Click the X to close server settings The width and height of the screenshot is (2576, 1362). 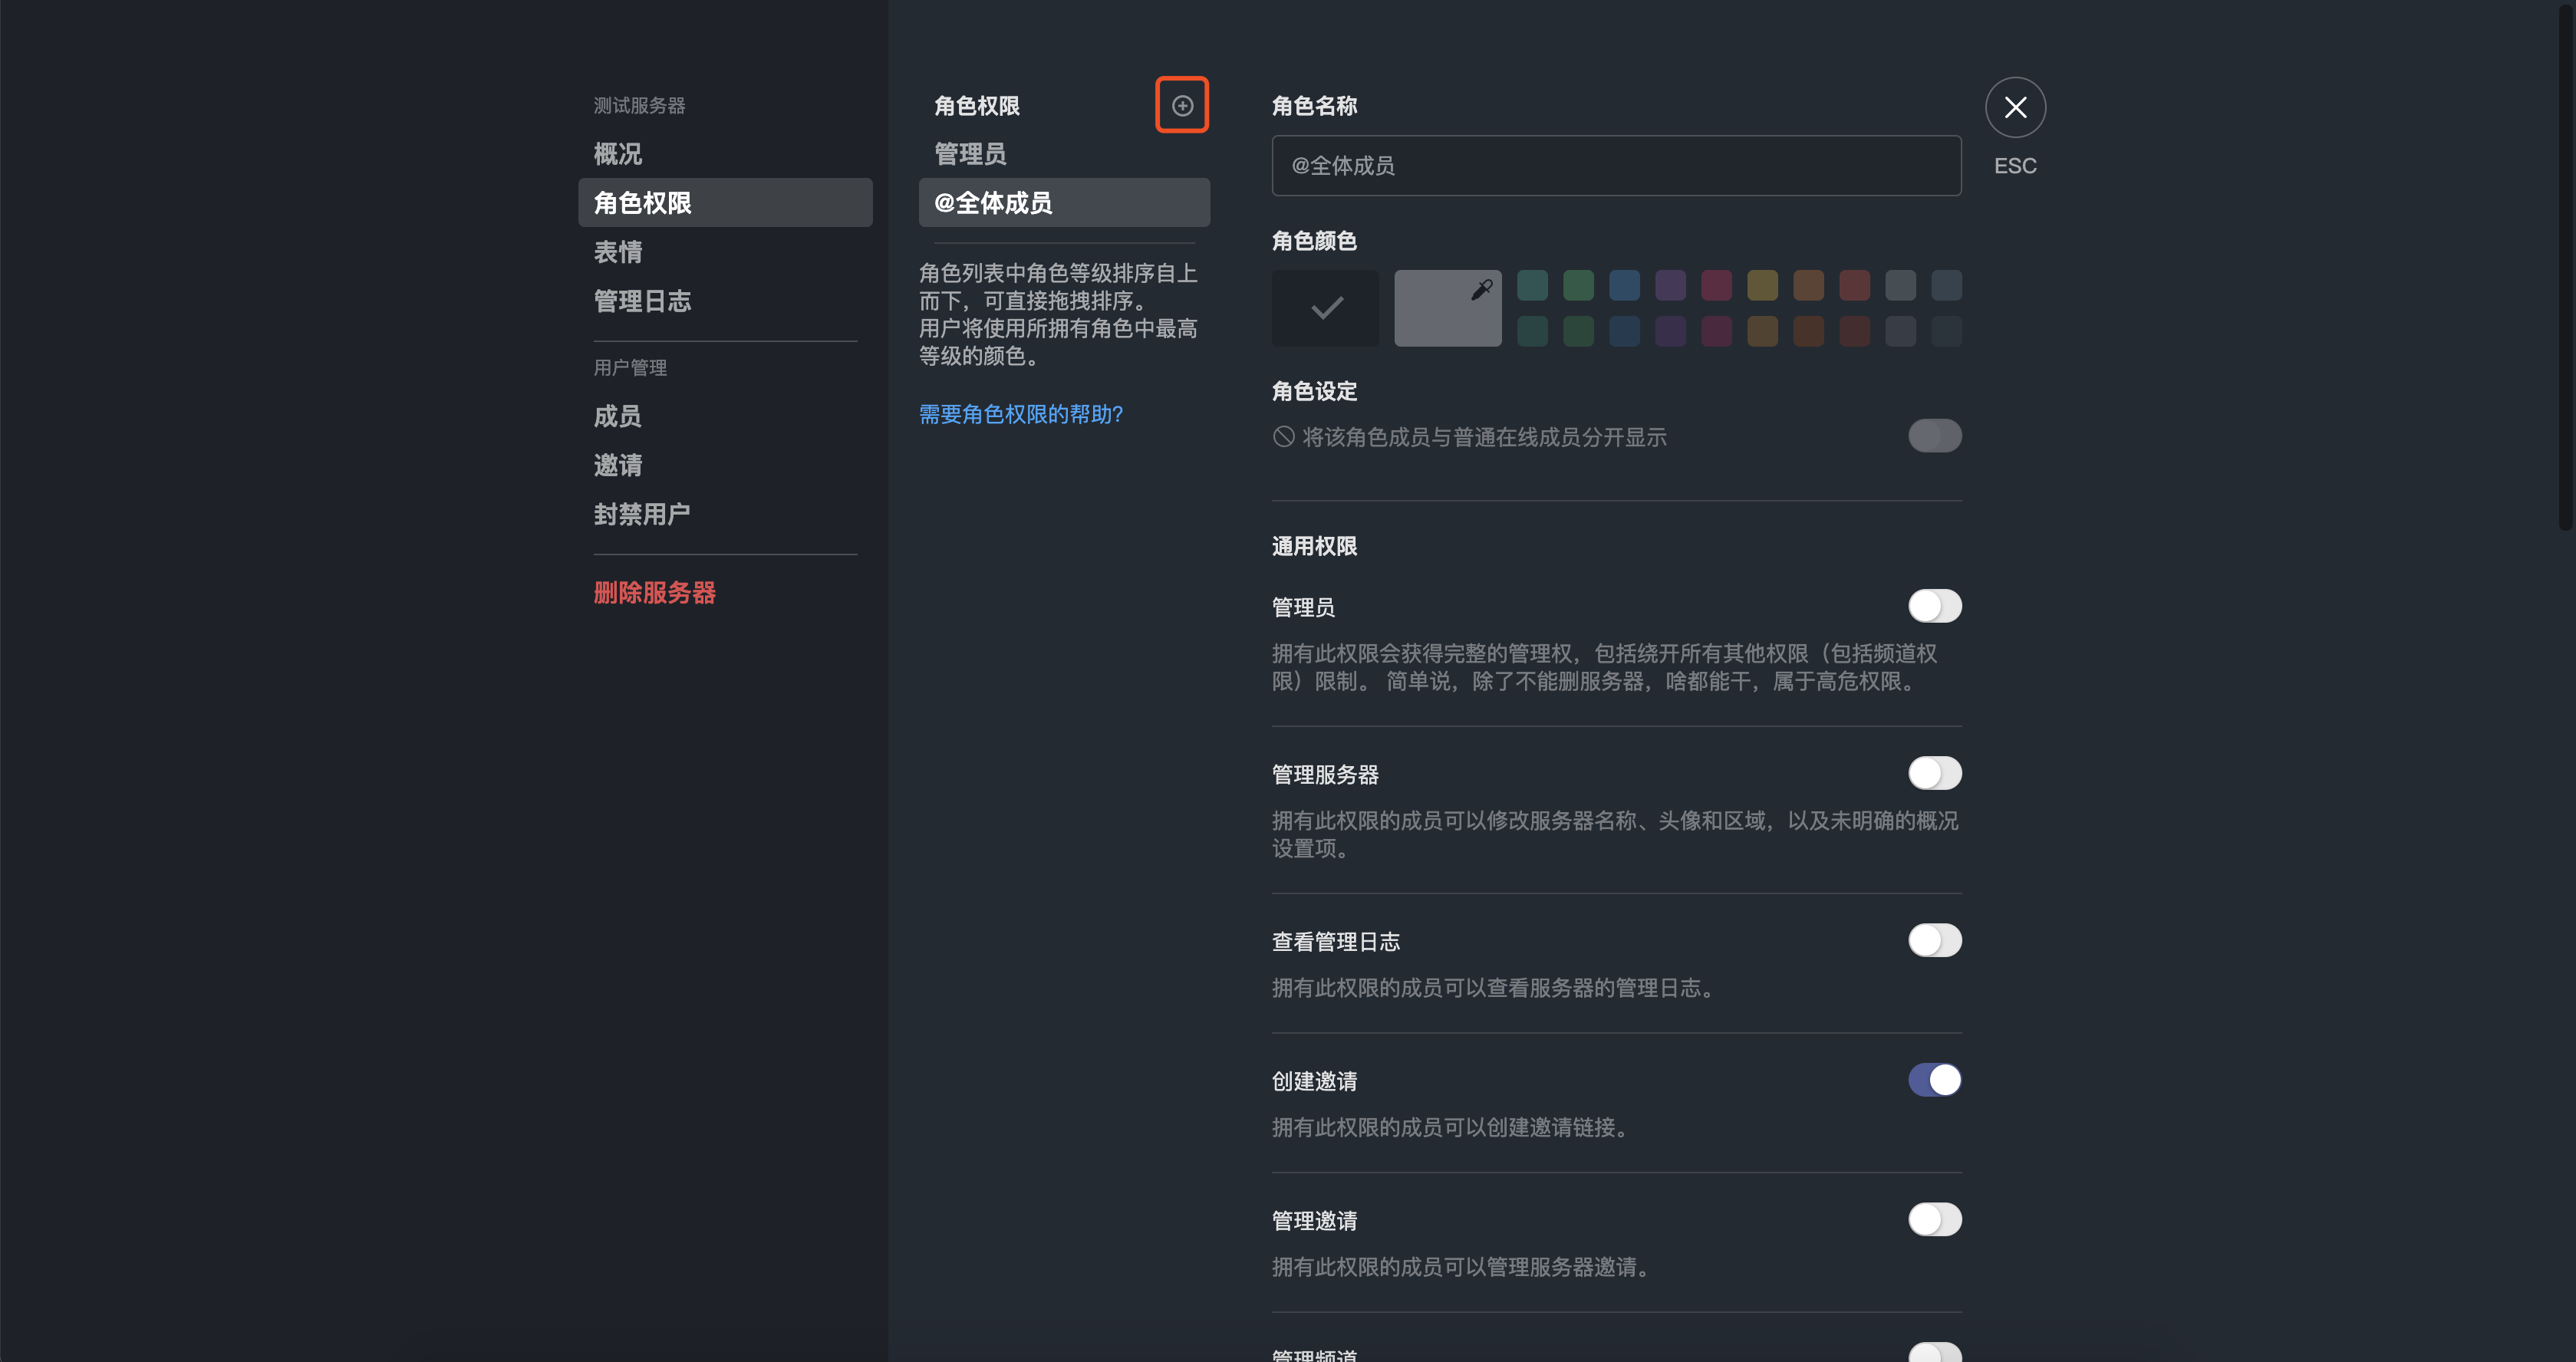point(2015,107)
